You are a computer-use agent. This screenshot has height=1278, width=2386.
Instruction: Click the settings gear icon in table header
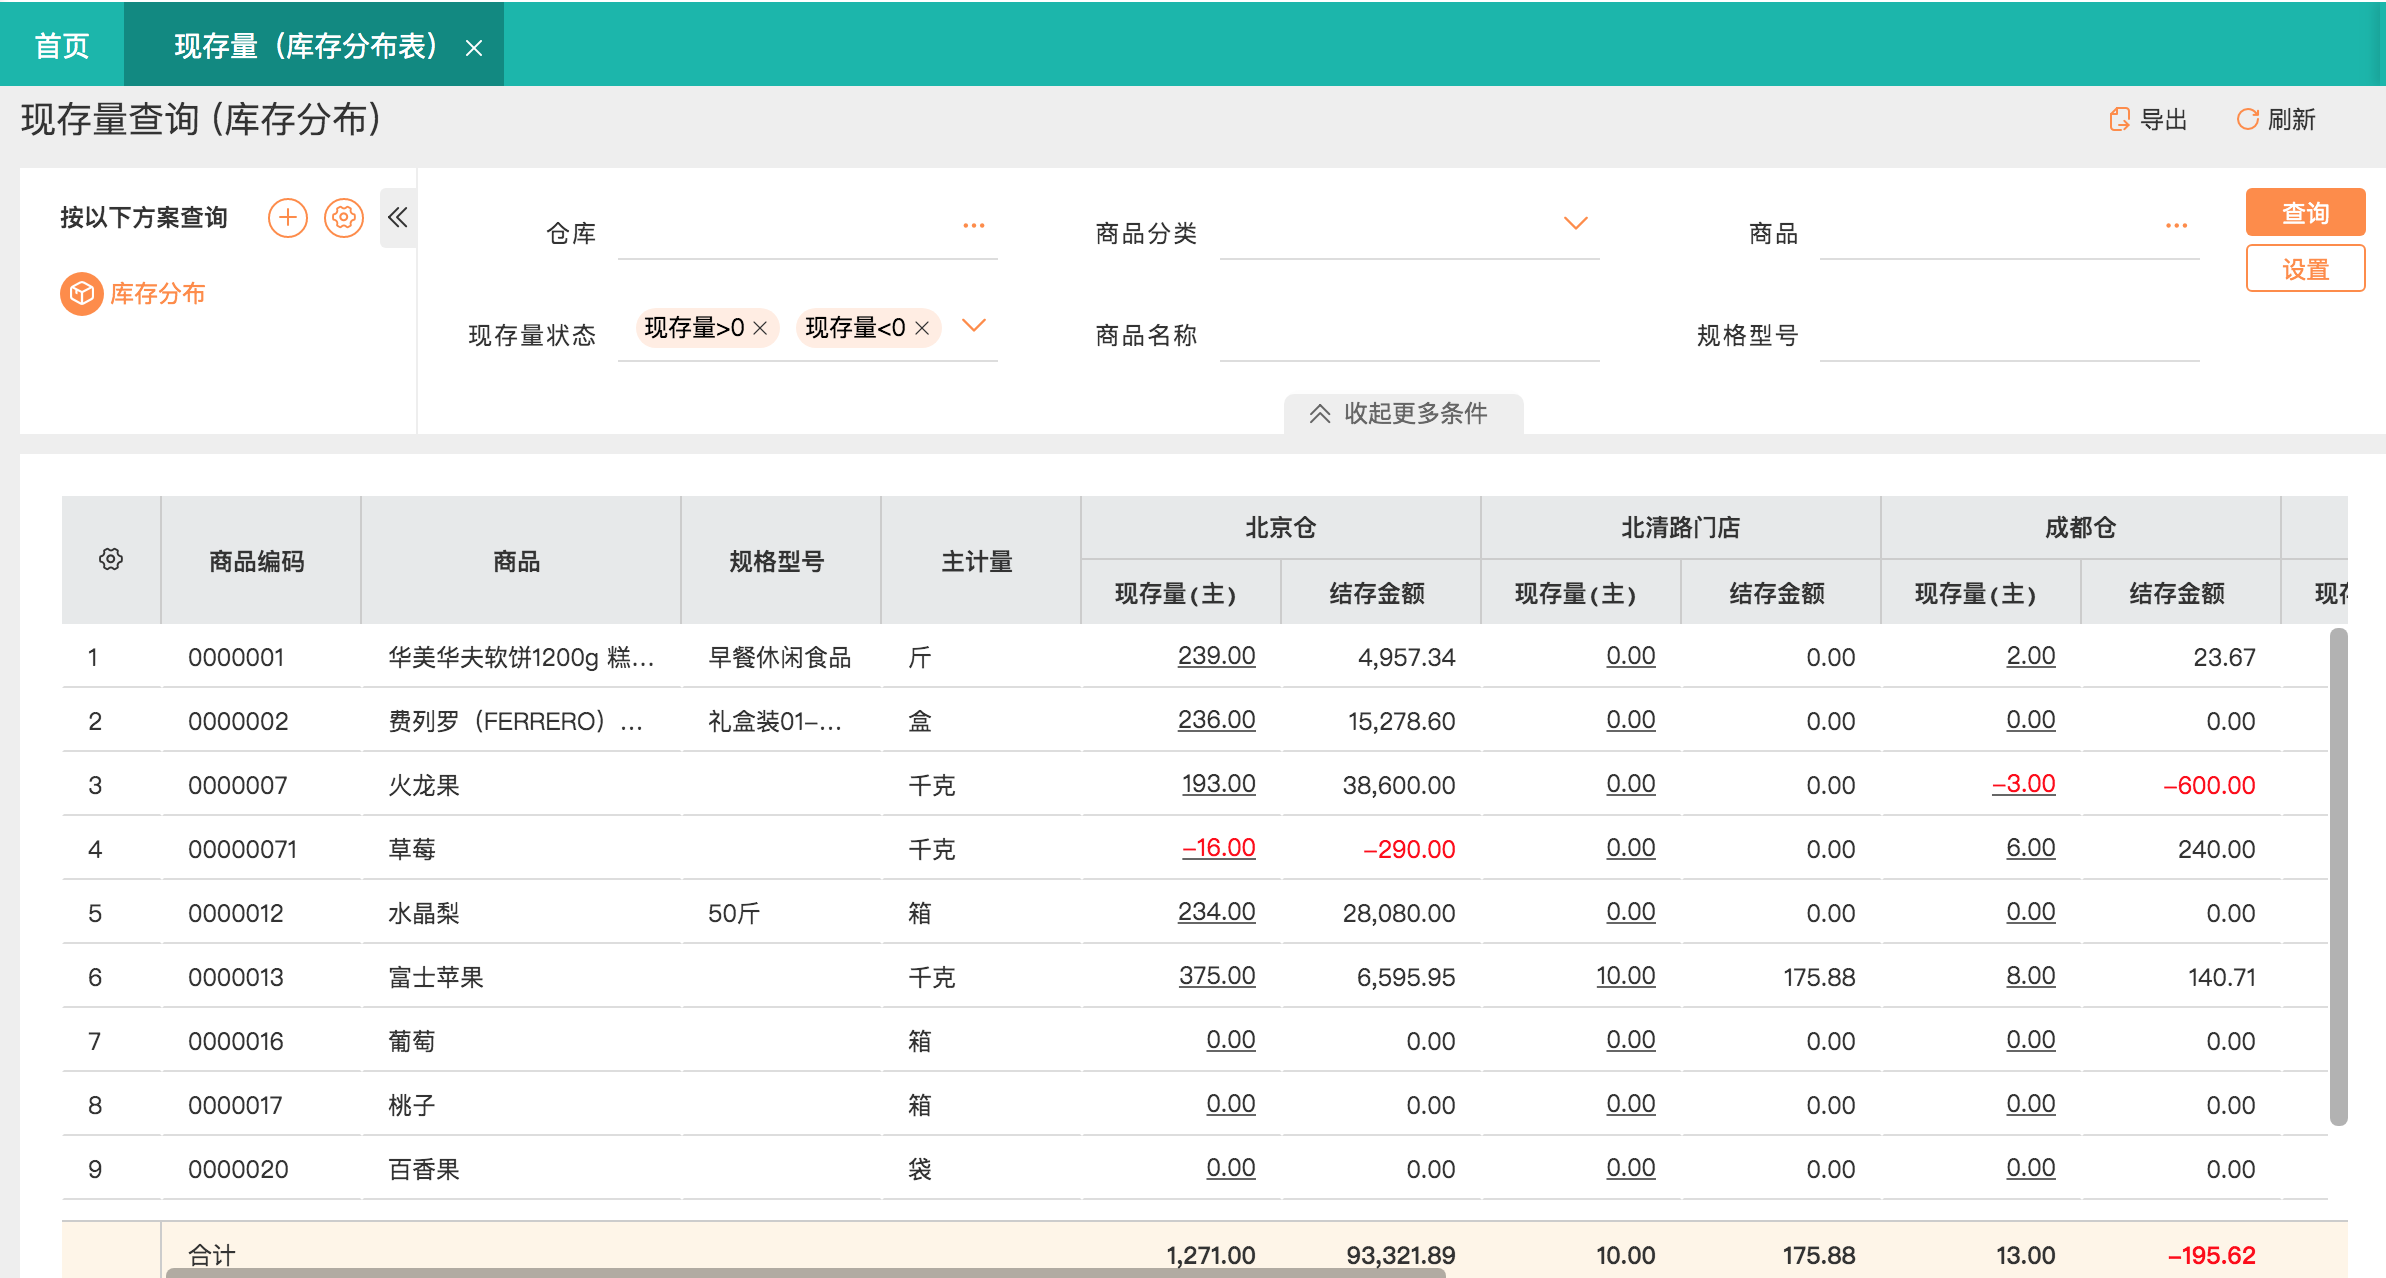(x=112, y=560)
